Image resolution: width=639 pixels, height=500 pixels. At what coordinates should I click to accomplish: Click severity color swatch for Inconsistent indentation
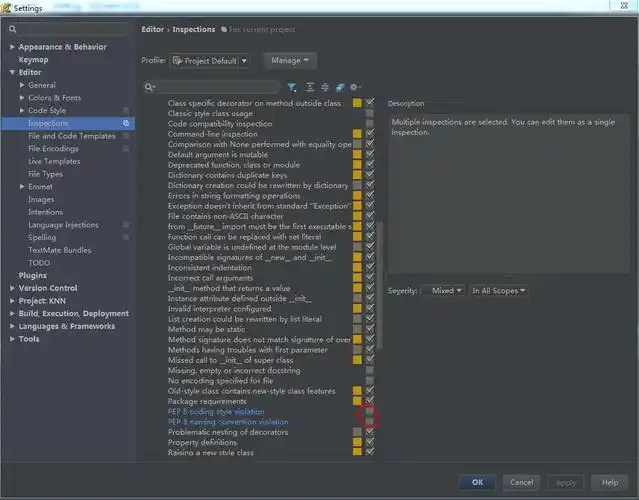(357, 267)
